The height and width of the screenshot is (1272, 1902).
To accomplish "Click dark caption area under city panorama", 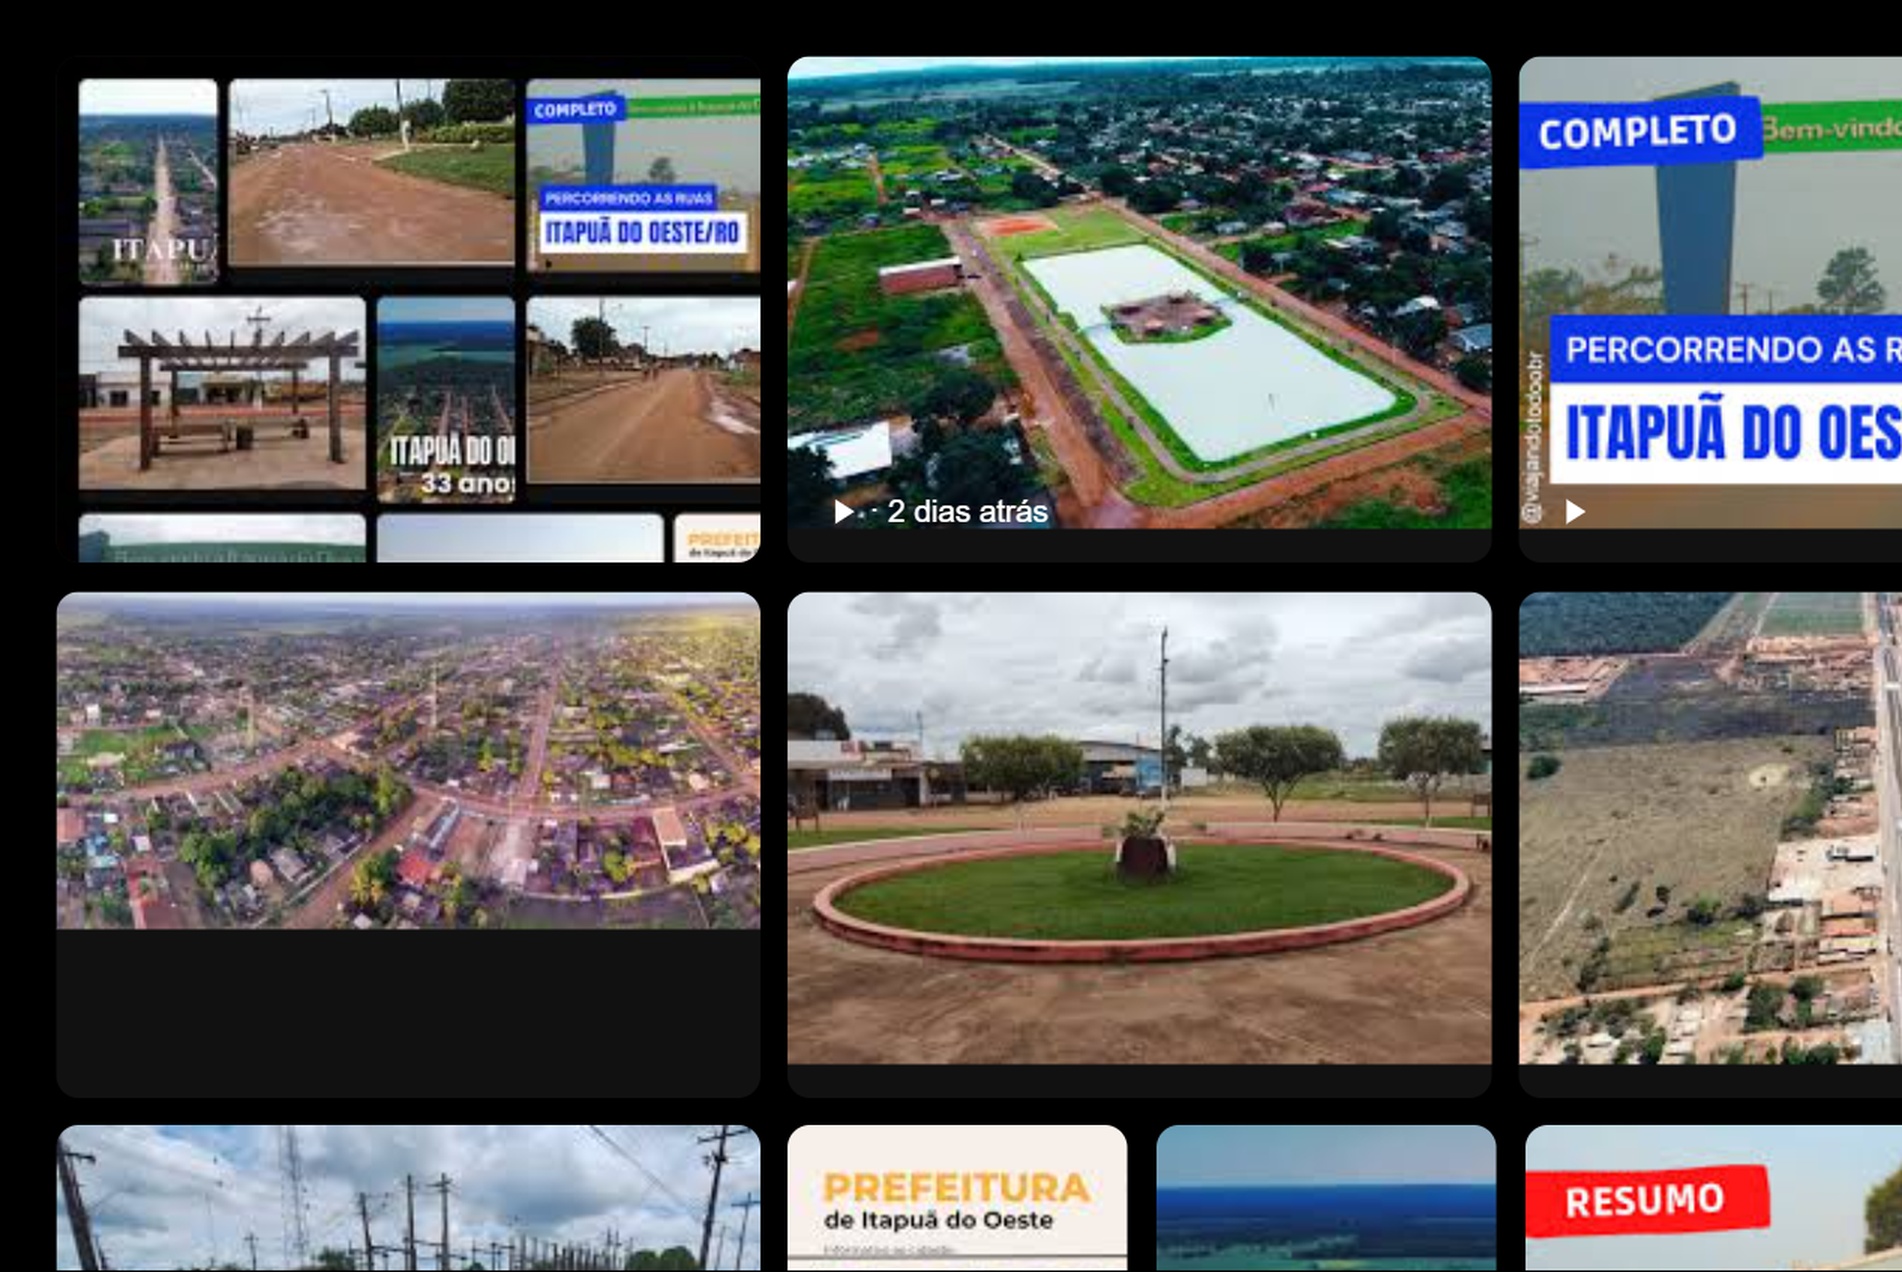I will [x=408, y=1012].
